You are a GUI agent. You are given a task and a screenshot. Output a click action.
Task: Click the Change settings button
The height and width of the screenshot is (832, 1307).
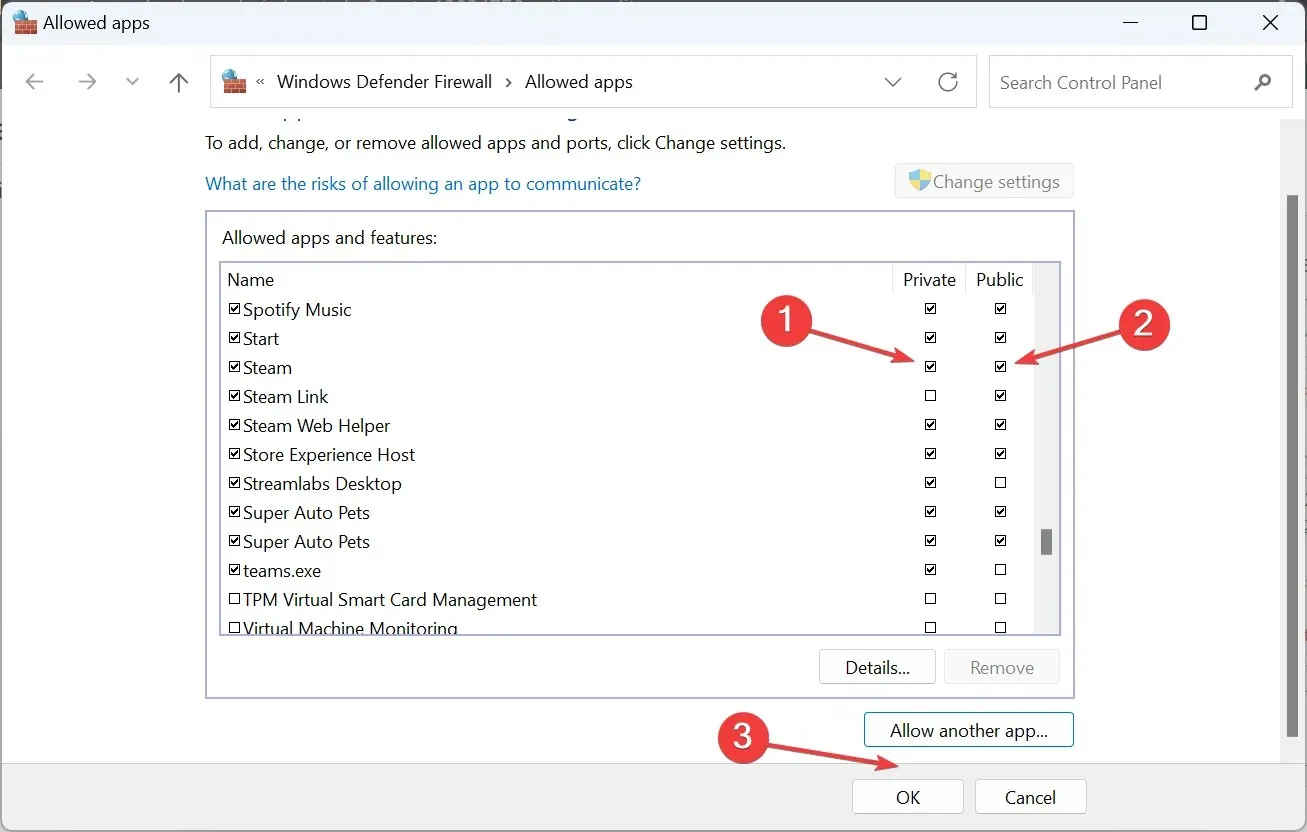pos(984,181)
